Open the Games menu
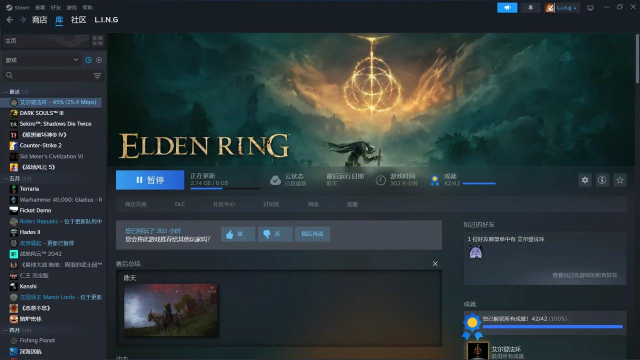 (72, 7)
